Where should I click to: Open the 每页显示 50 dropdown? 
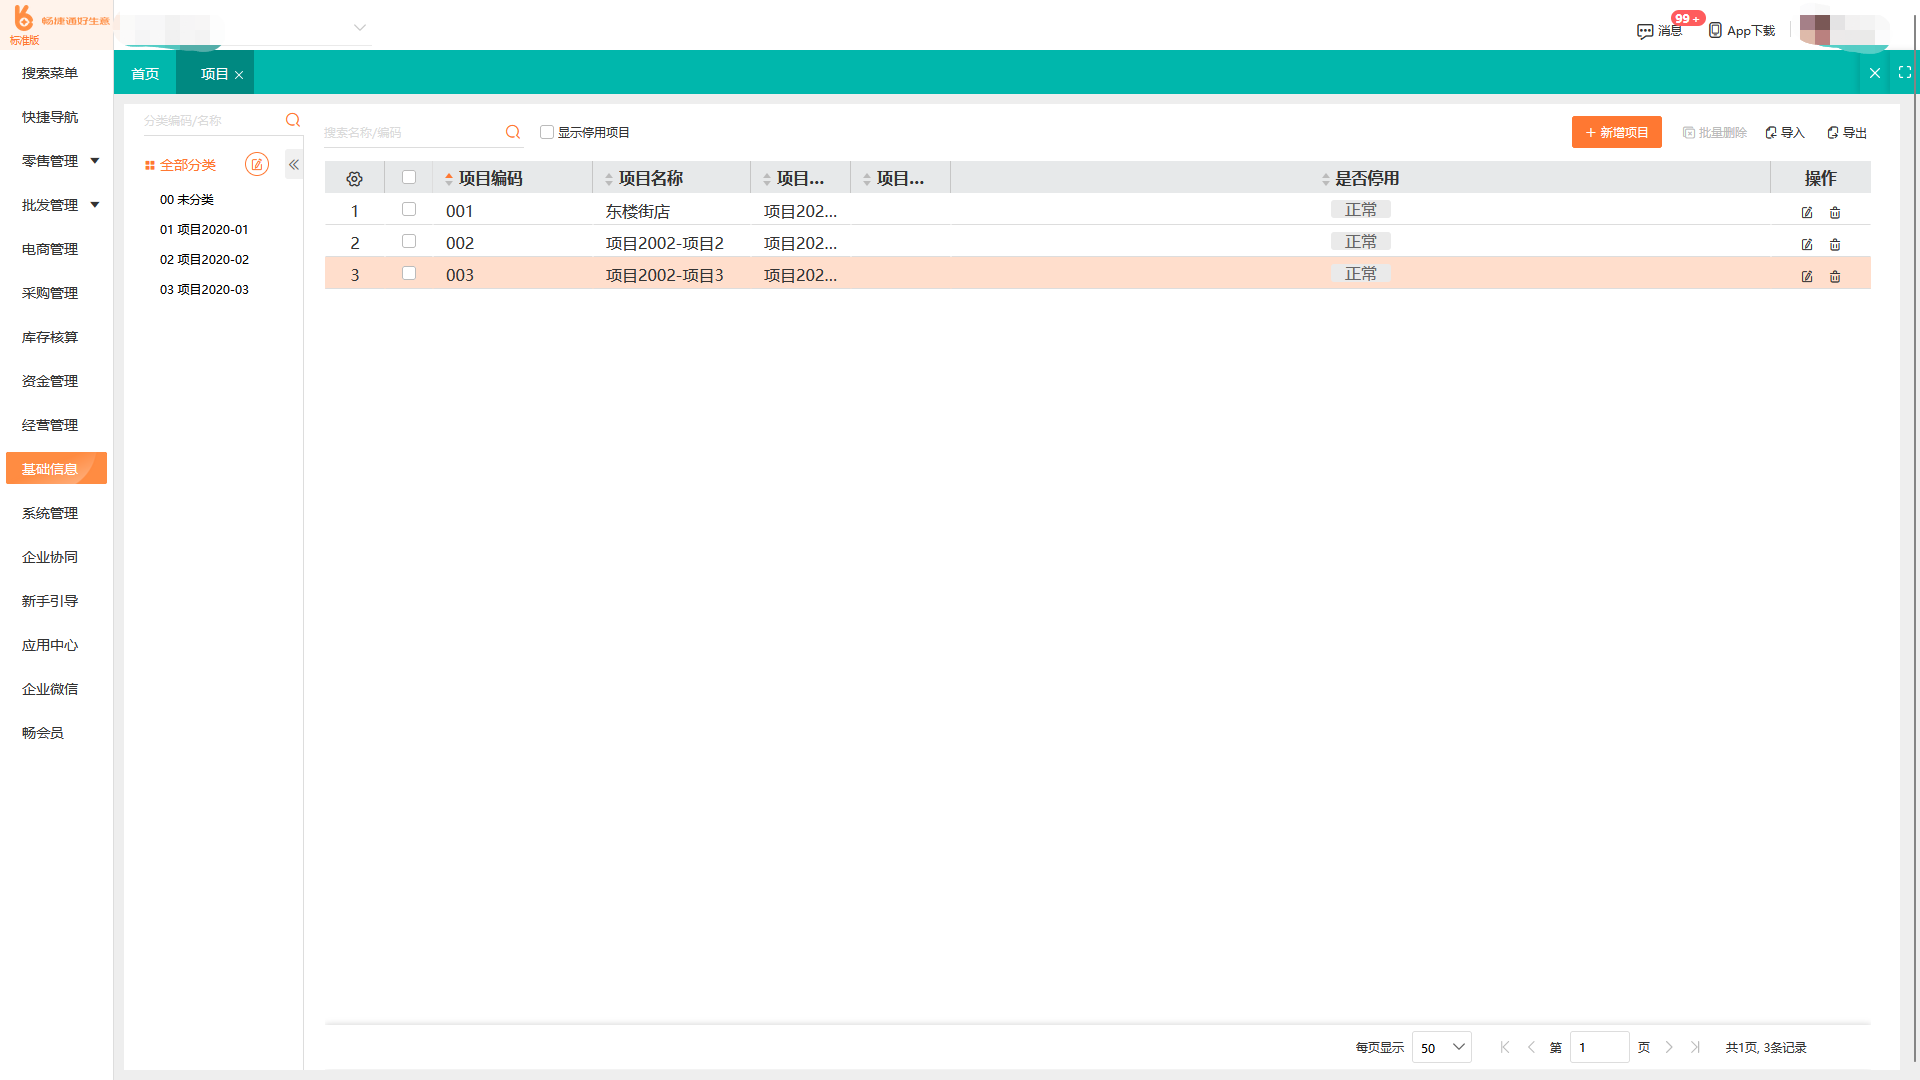click(x=1440, y=1047)
